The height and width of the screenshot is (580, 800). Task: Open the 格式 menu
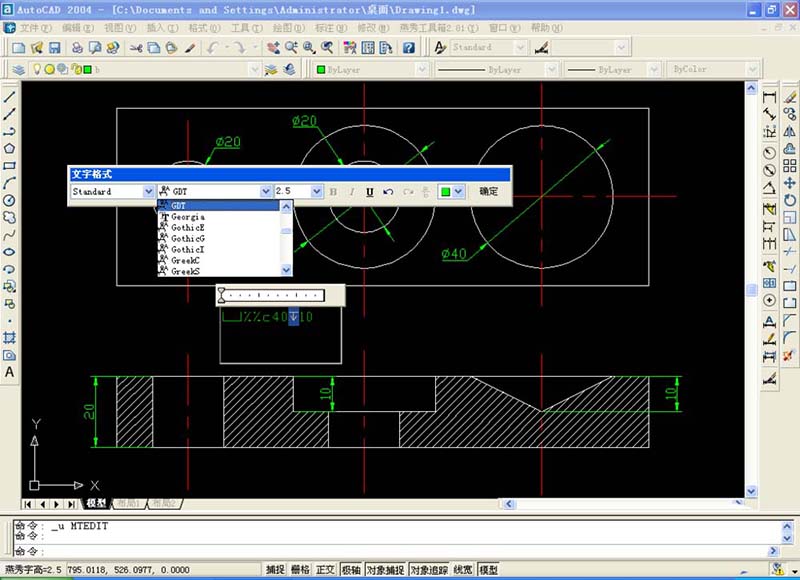pos(204,28)
